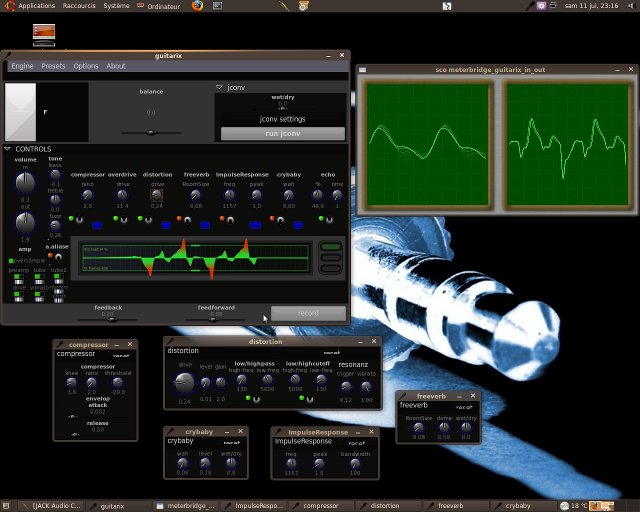This screenshot has width=640, height=512.
Task: Click the crybaby wah knob in CONTROLS
Action: pos(288,194)
